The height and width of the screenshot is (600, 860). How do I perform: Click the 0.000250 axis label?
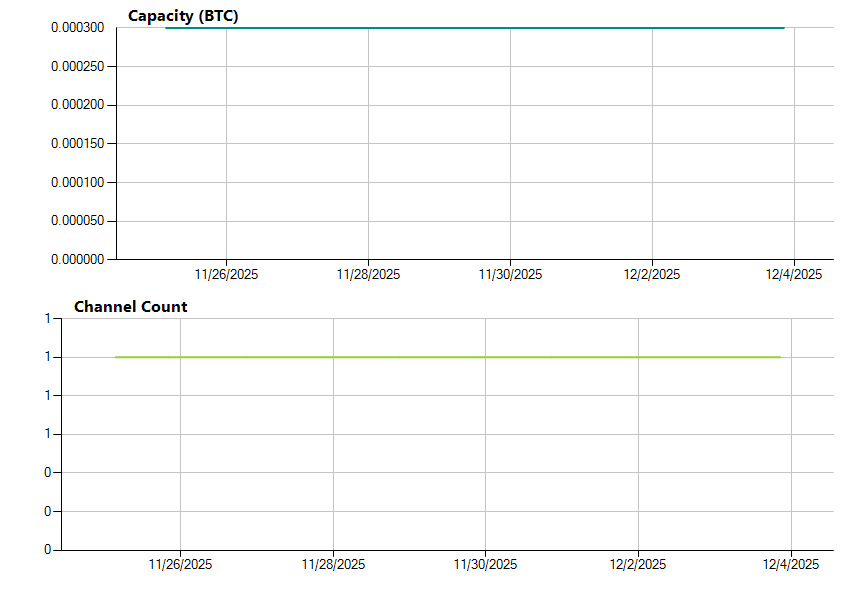(x=76, y=65)
